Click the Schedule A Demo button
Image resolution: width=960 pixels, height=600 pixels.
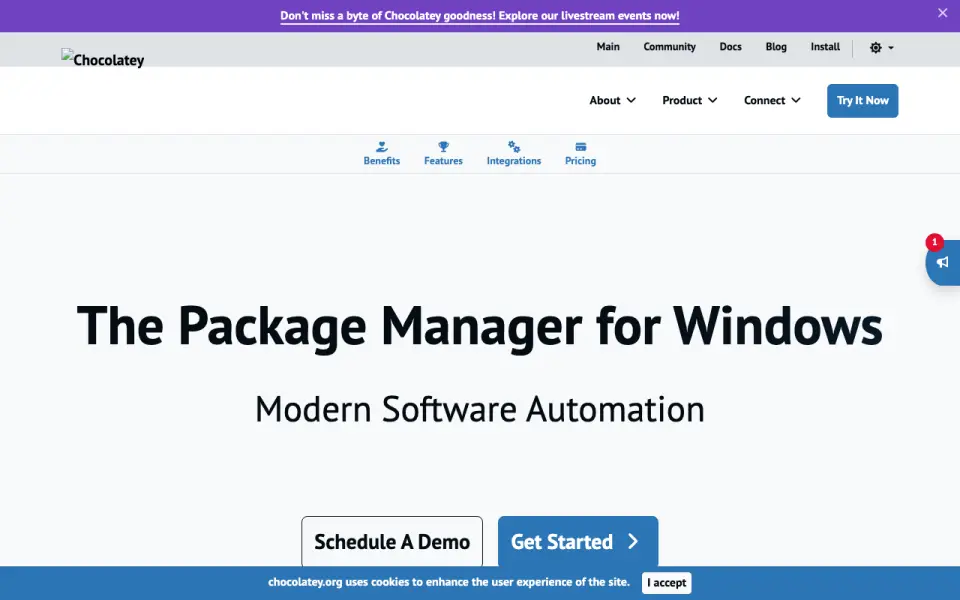point(392,542)
